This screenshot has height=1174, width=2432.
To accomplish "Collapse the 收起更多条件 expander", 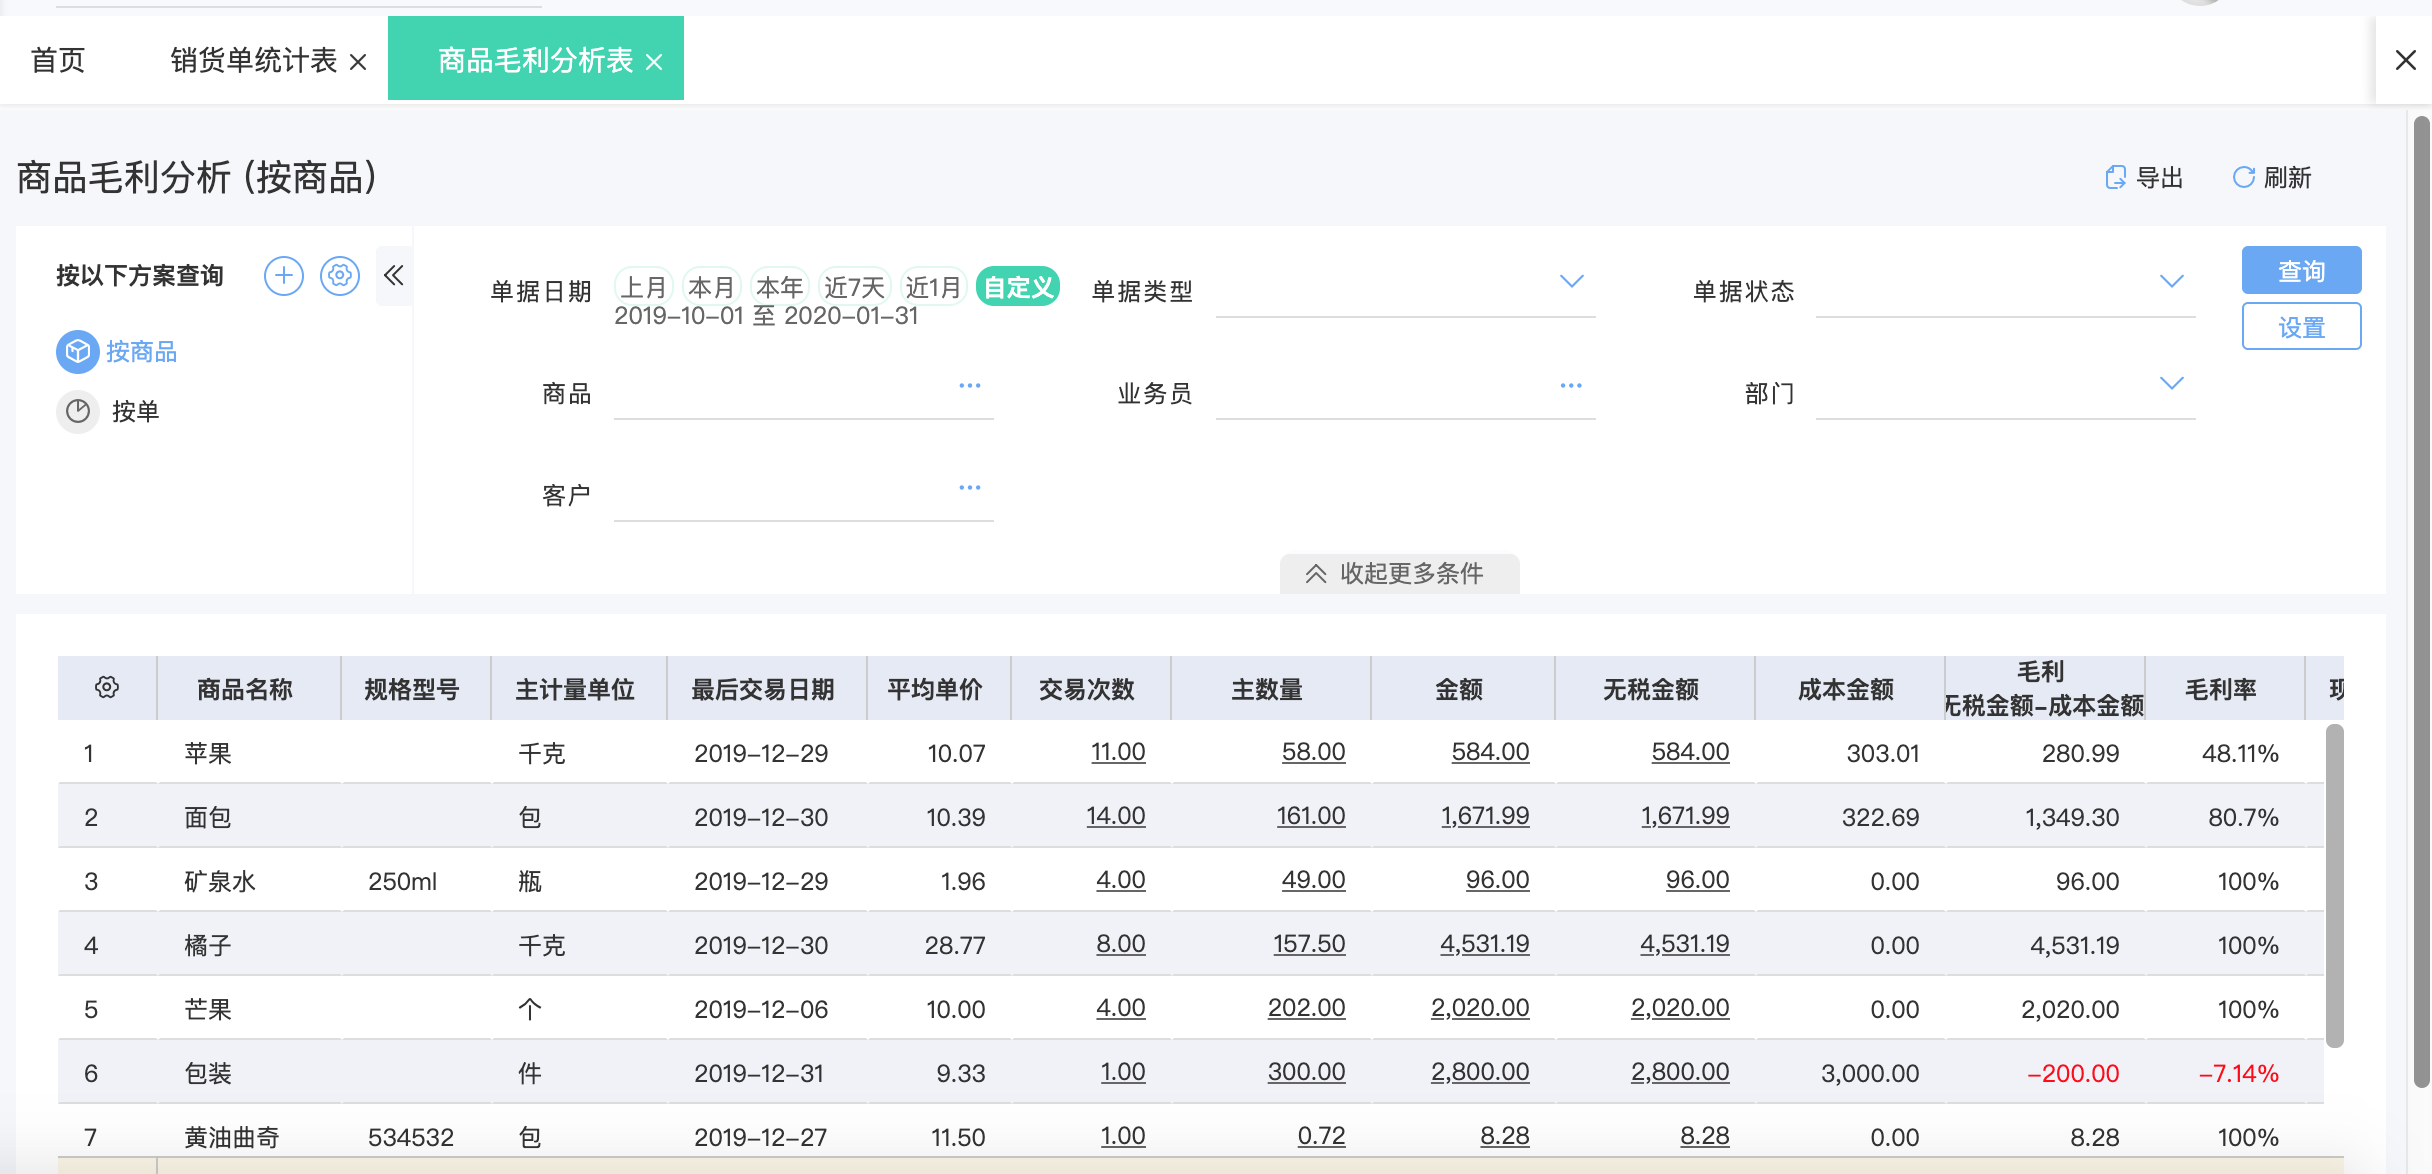I will 1390,572.
